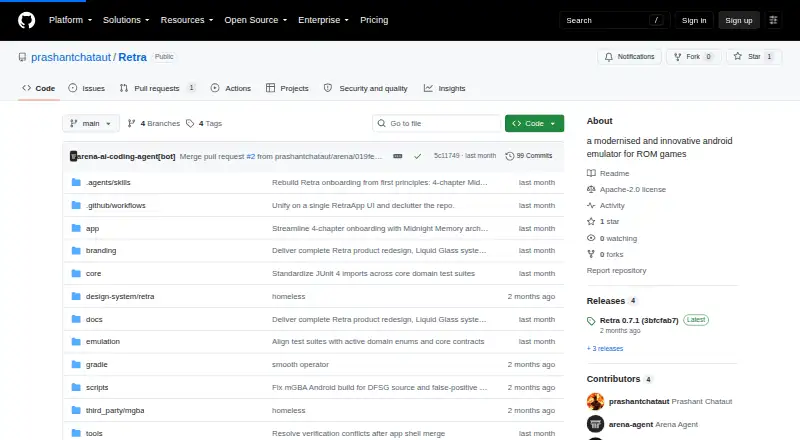The image size is (800, 440).
Task: Click the Activity pulse icon
Action: (591, 205)
